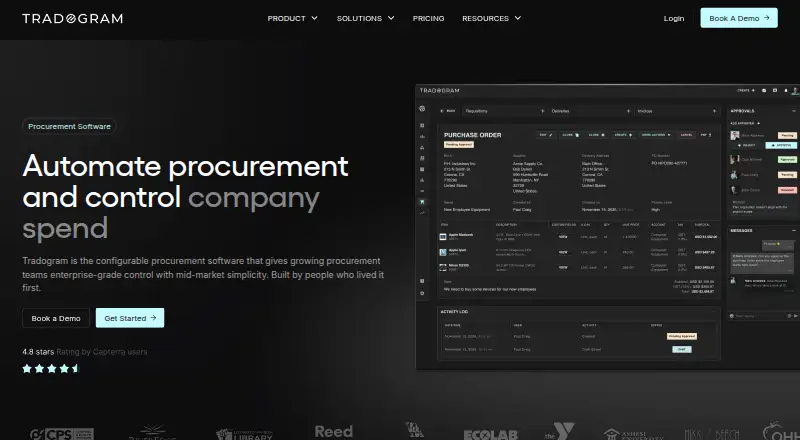Click the Clone button on the purchase order

click(570, 135)
